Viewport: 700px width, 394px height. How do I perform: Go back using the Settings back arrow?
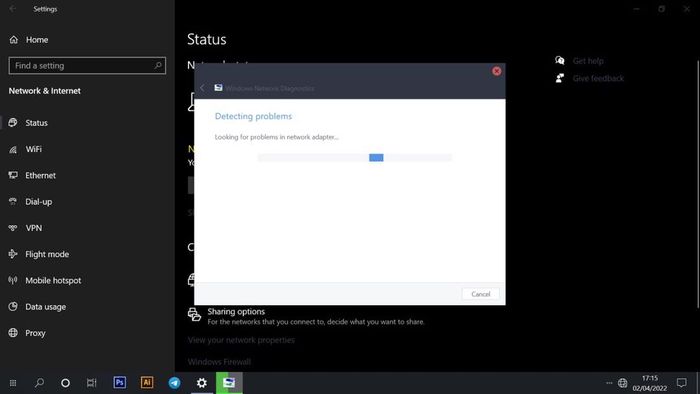[12, 9]
